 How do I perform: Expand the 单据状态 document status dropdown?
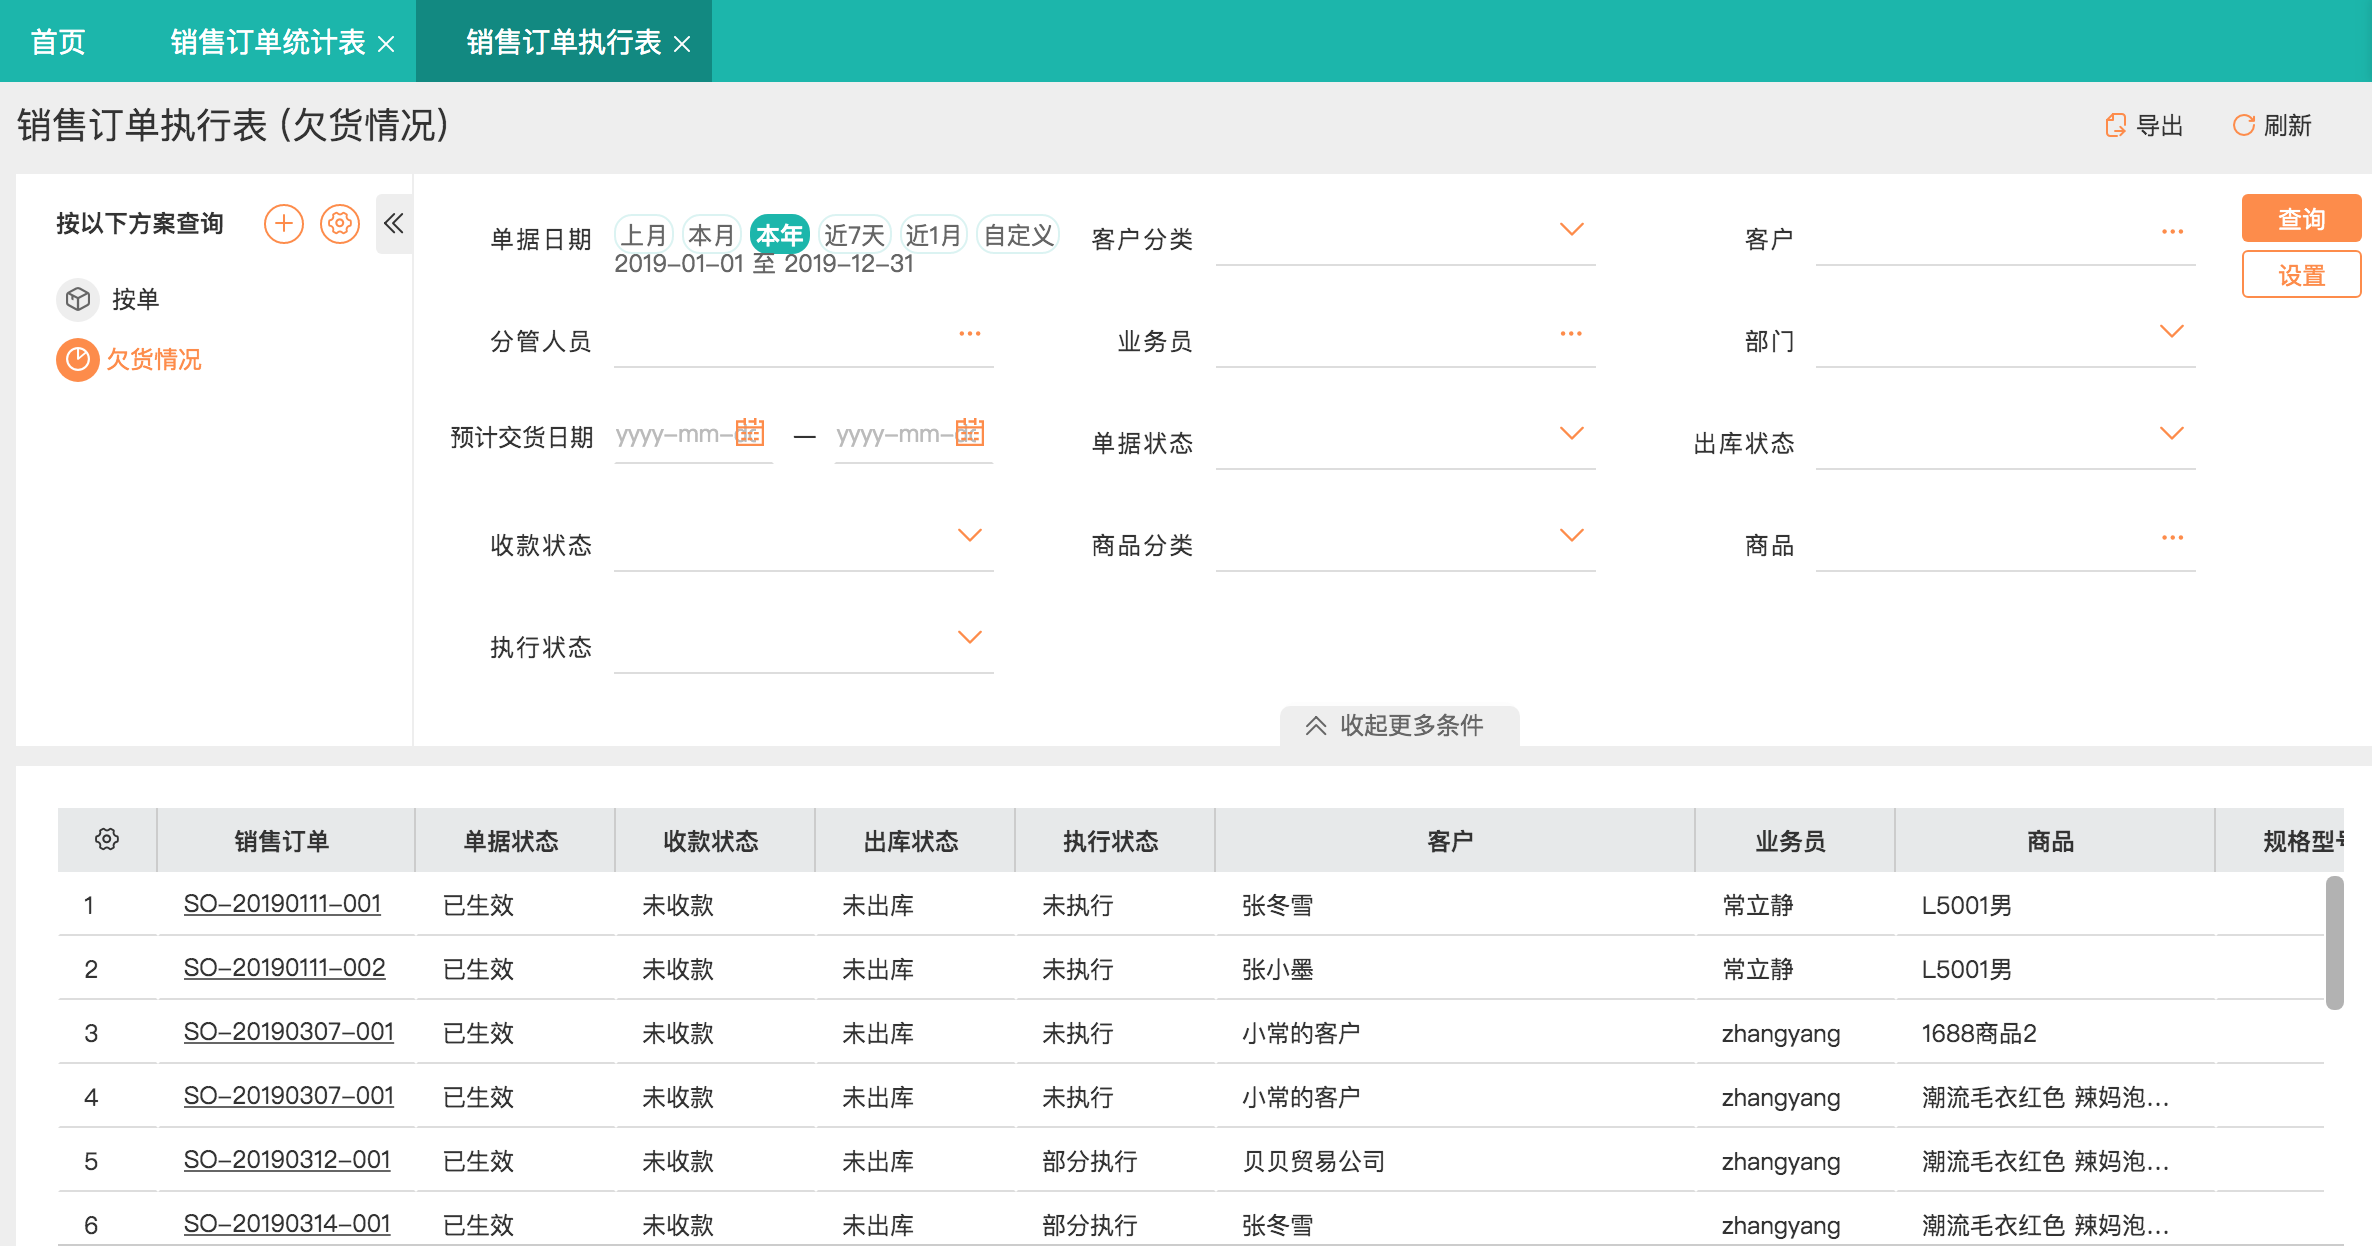click(1577, 436)
